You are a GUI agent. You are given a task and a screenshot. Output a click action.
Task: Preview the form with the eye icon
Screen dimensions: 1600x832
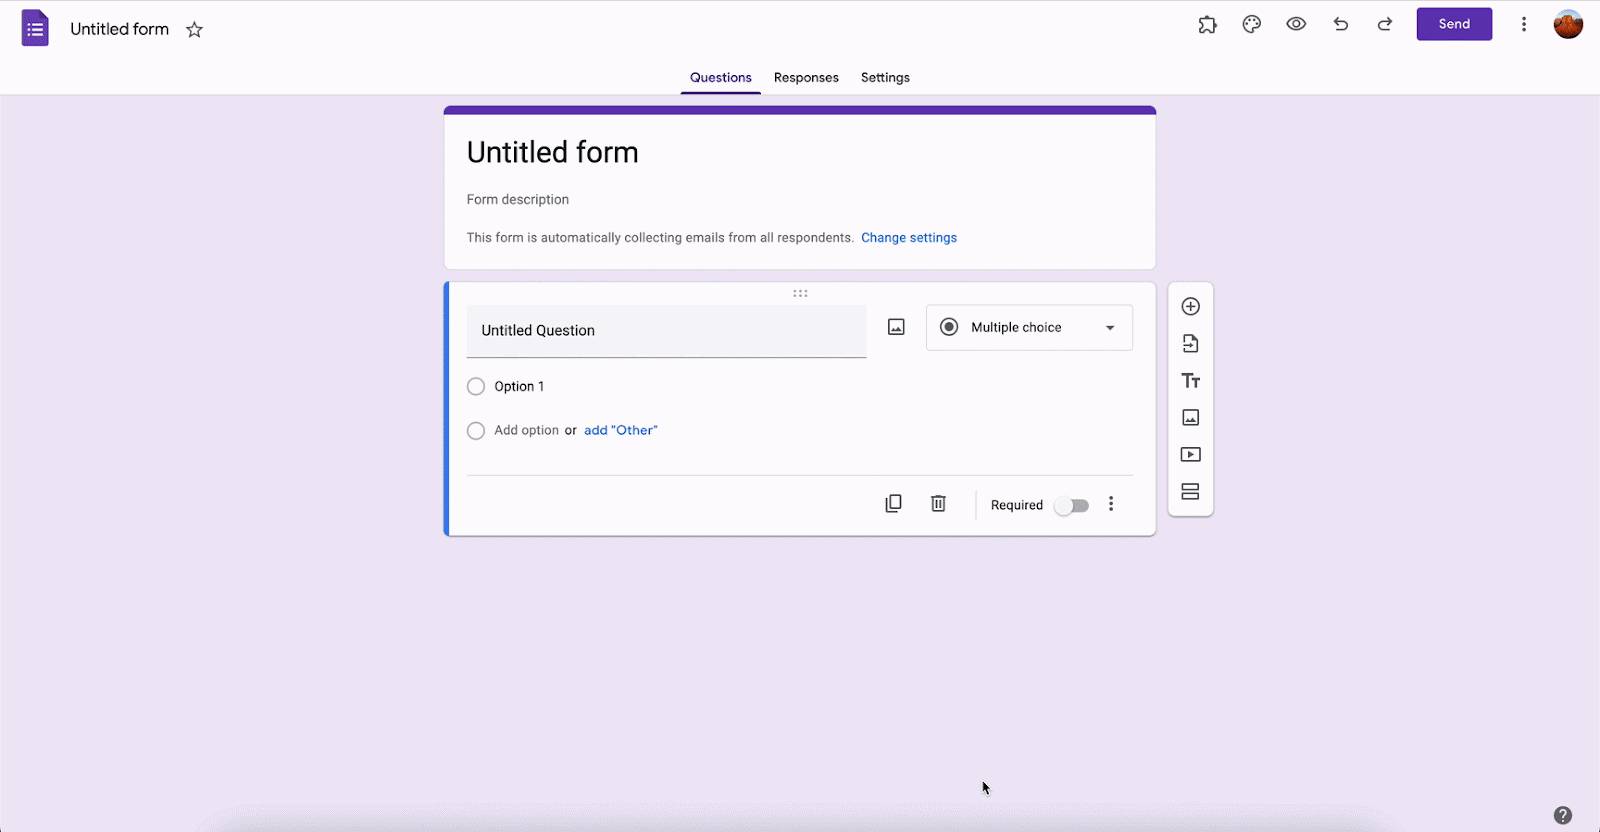tap(1296, 25)
